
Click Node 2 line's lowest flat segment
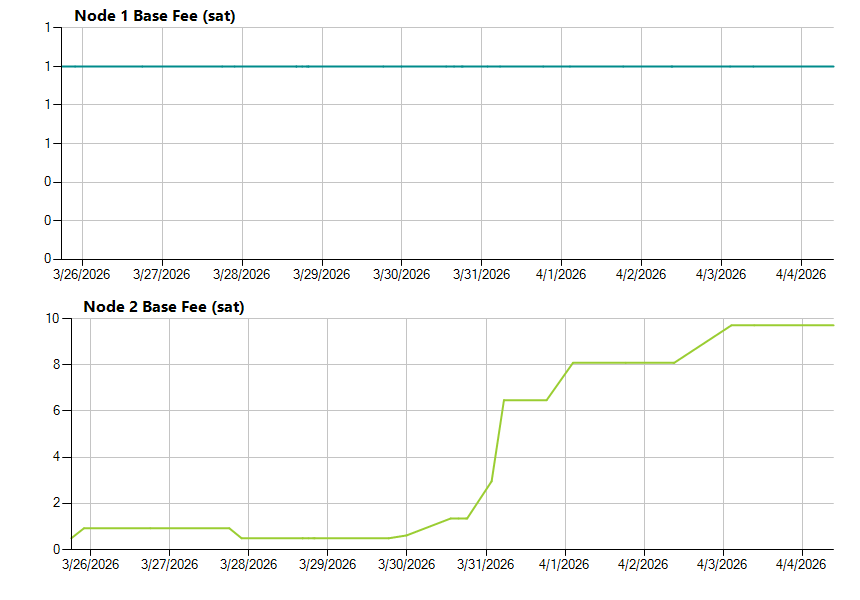click(315, 538)
